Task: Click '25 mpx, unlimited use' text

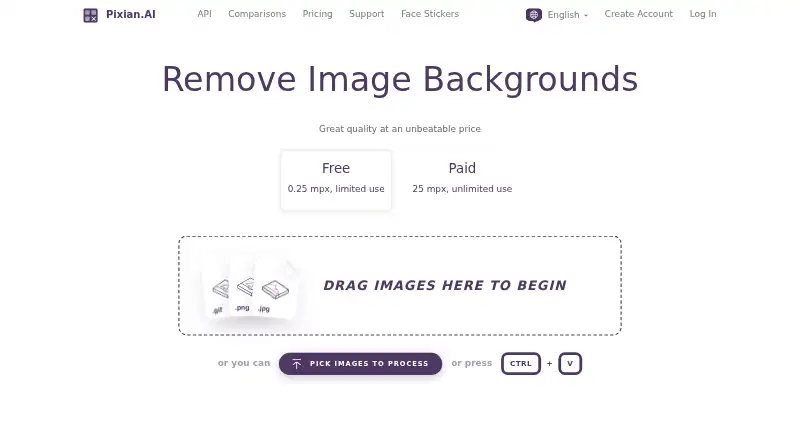Action: click(x=462, y=189)
